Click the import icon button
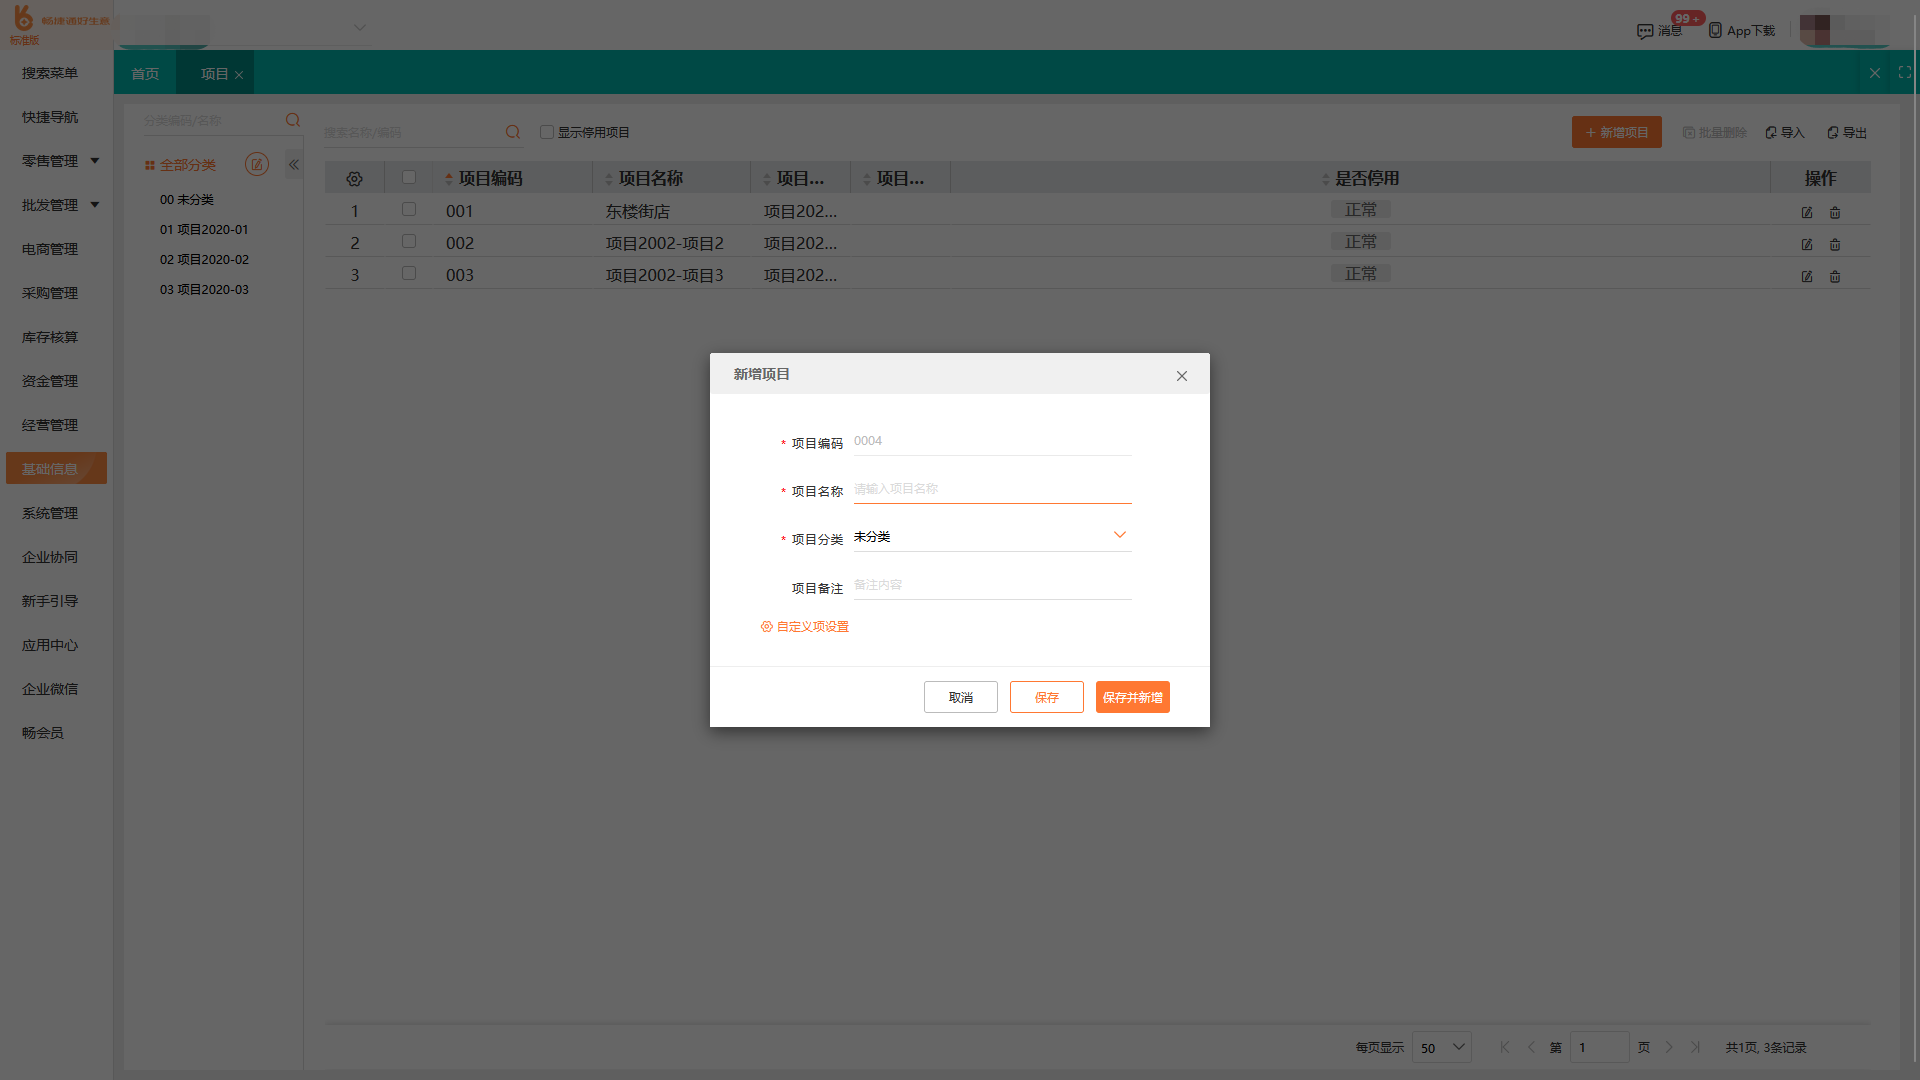 pos(1787,131)
